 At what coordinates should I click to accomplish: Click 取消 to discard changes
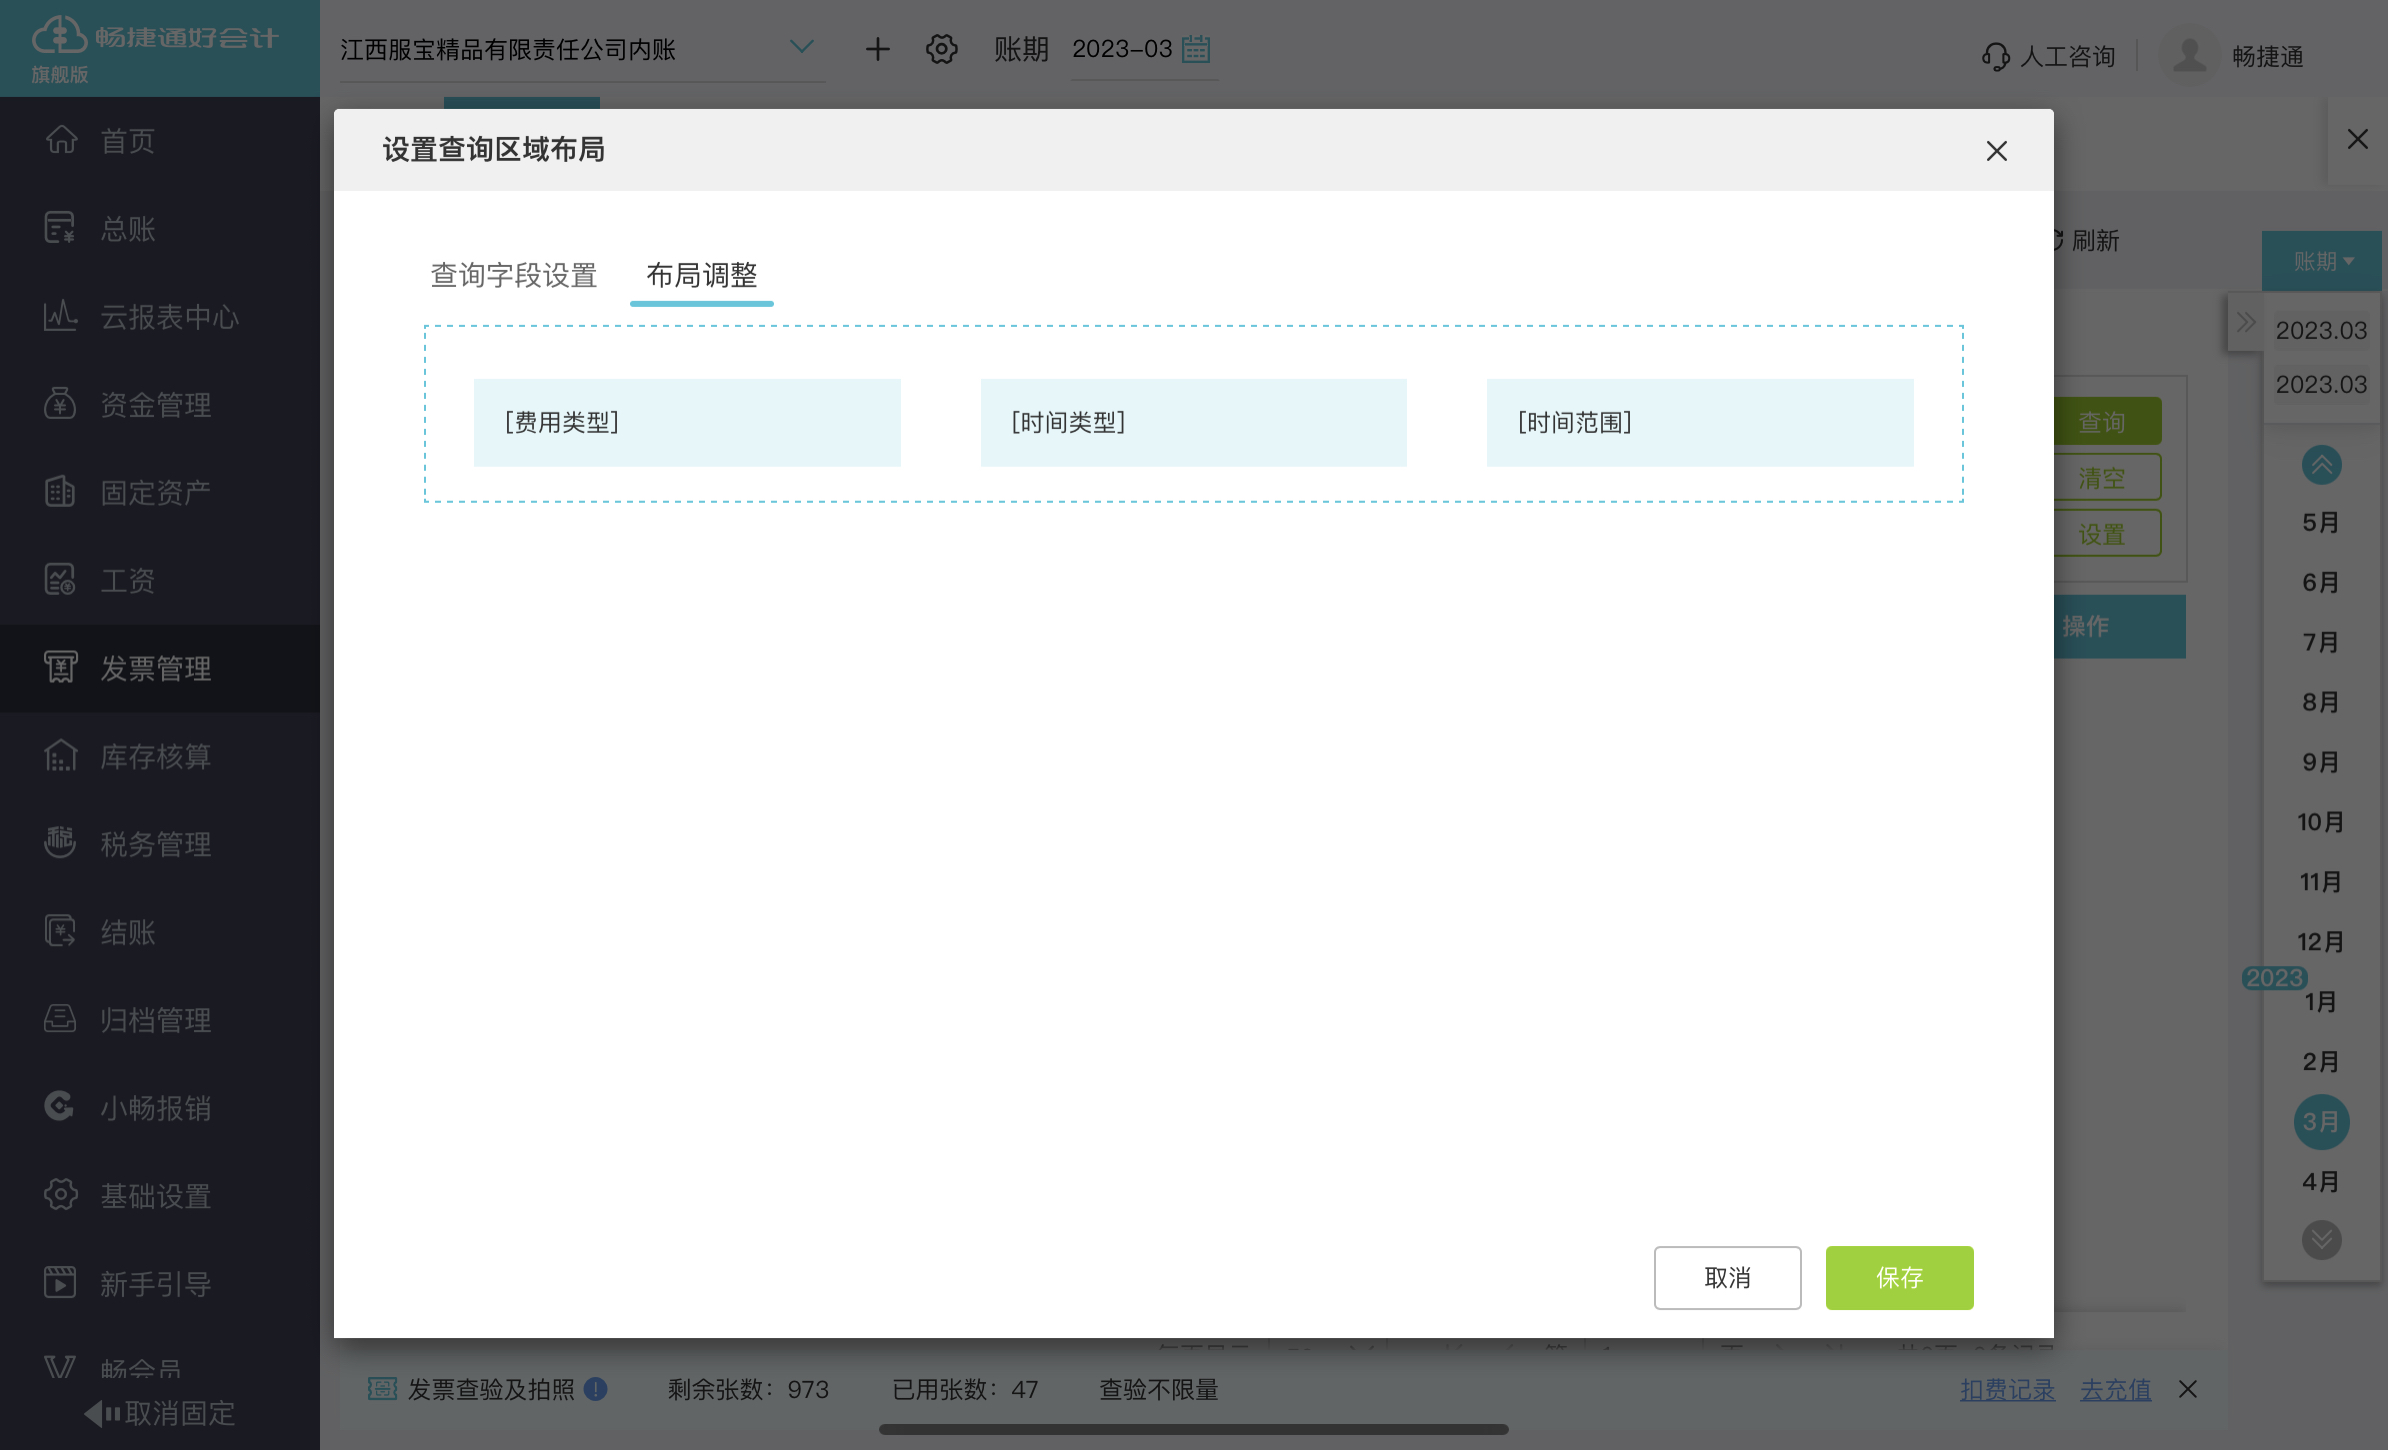pos(1726,1278)
